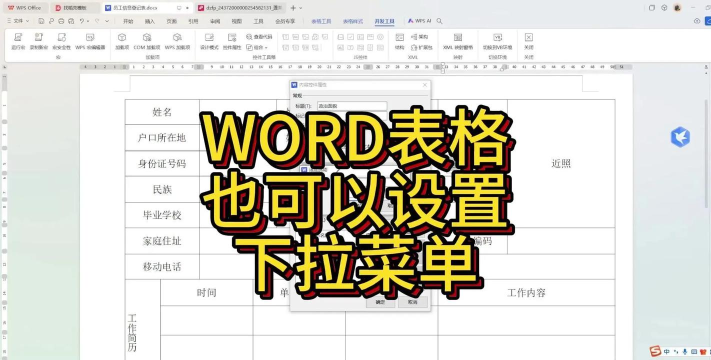This screenshot has height=360, width=711.
Task: Click the 户口所在地 table cell
Action: (x=162, y=138)
